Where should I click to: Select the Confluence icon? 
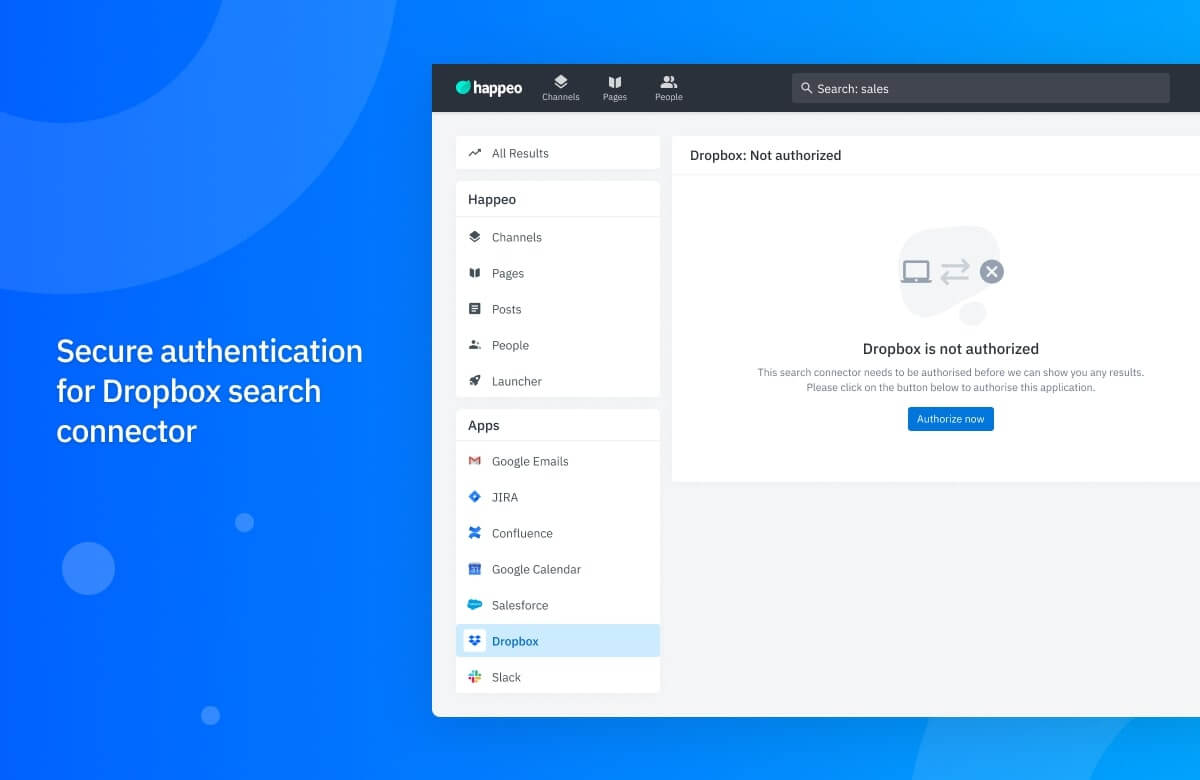point(475,533)
